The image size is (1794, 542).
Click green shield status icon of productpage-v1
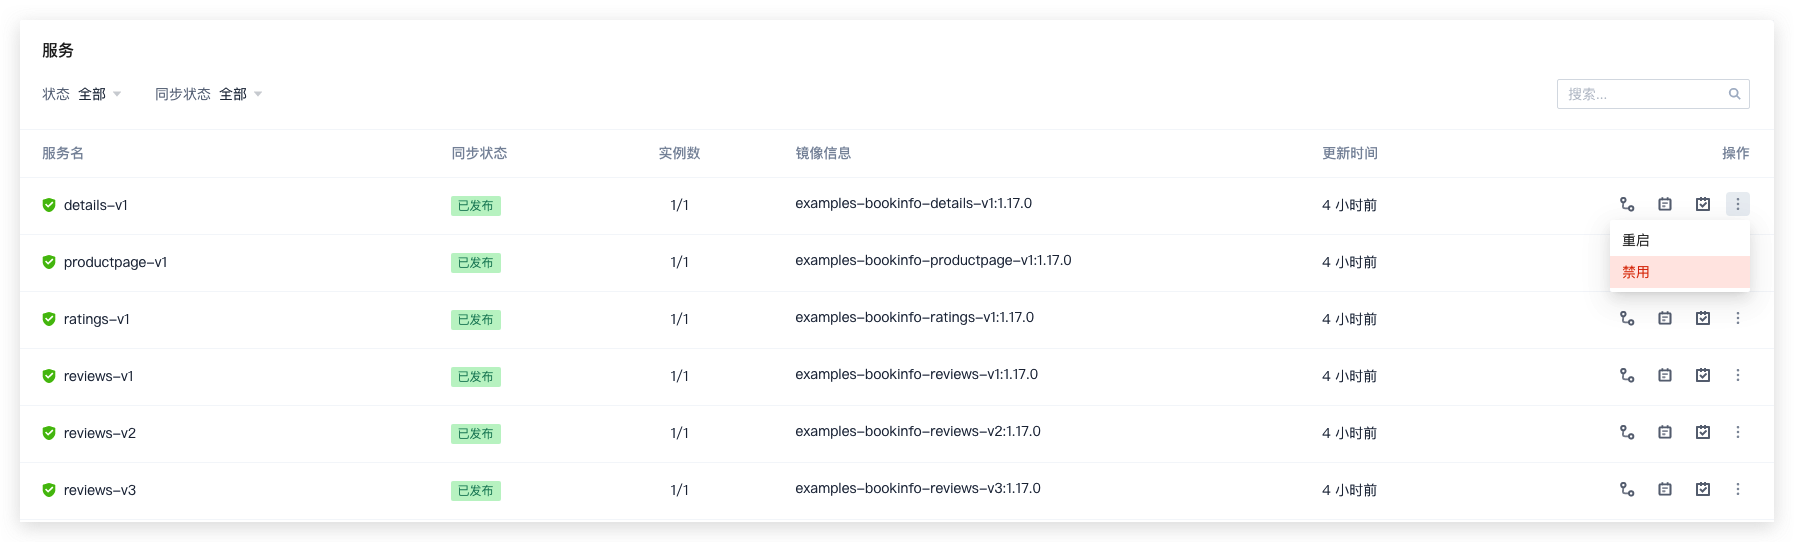pos(49,262)
